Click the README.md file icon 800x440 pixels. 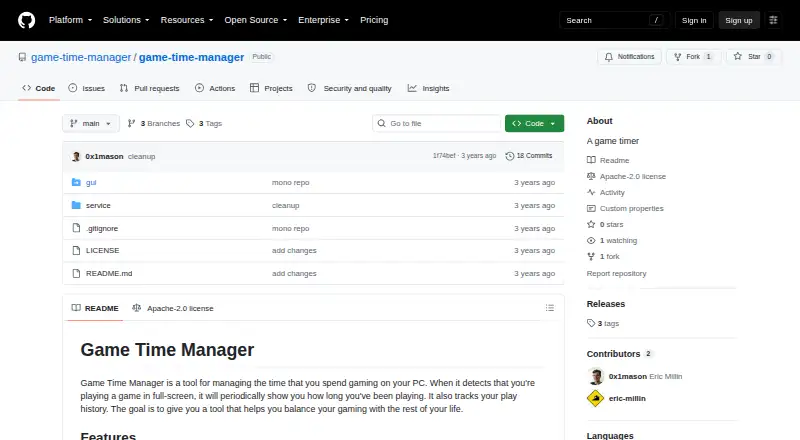pyautogui.click(x=76, y=273)
